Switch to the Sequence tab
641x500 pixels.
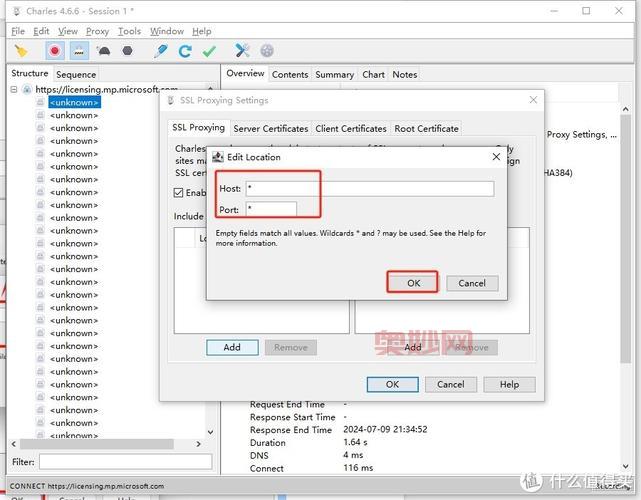76,74
